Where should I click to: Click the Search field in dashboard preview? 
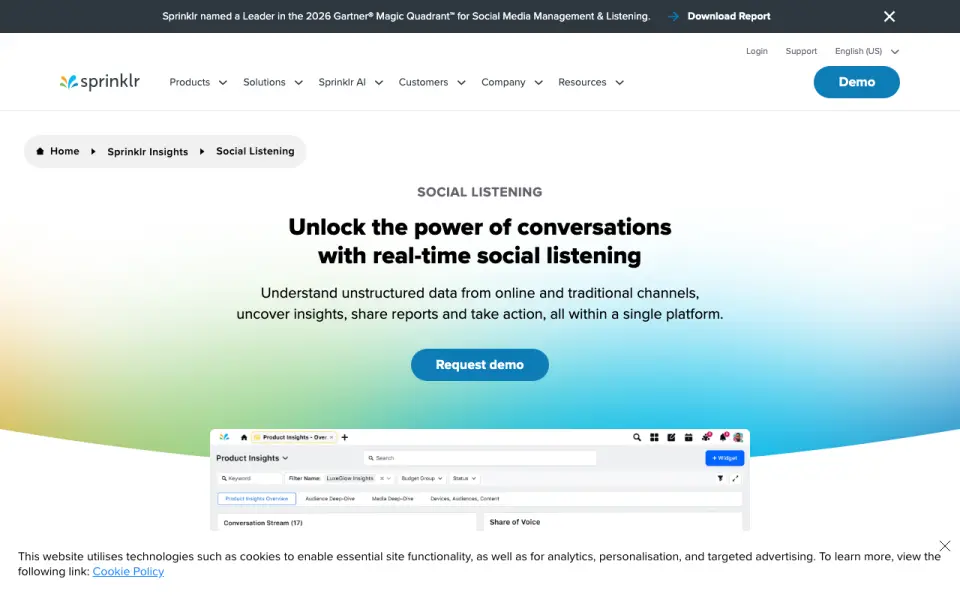[479, 458]
